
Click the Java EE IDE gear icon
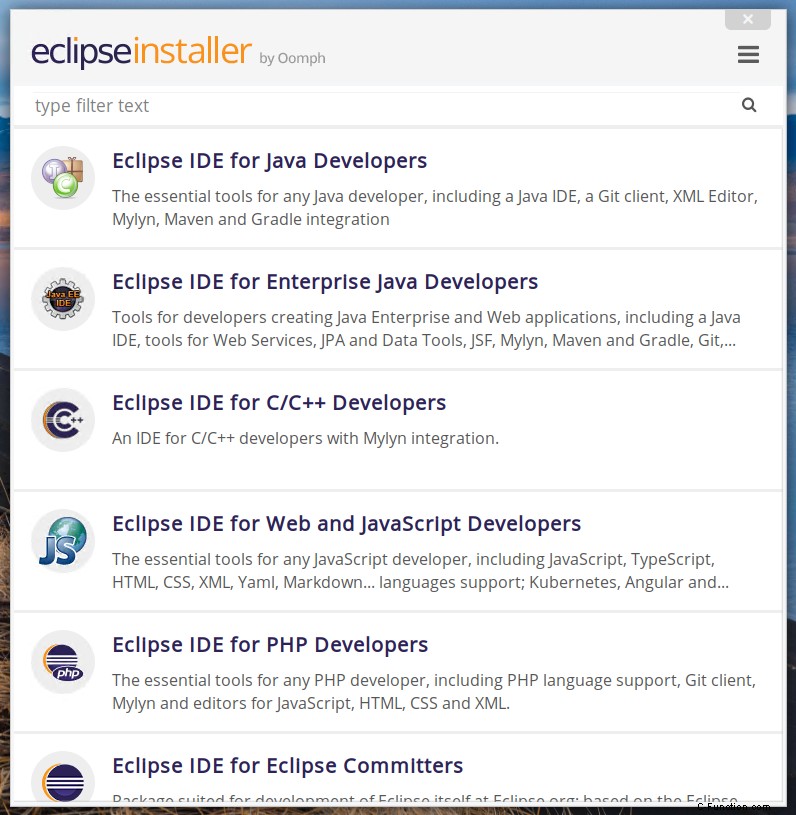coord(63,299)
